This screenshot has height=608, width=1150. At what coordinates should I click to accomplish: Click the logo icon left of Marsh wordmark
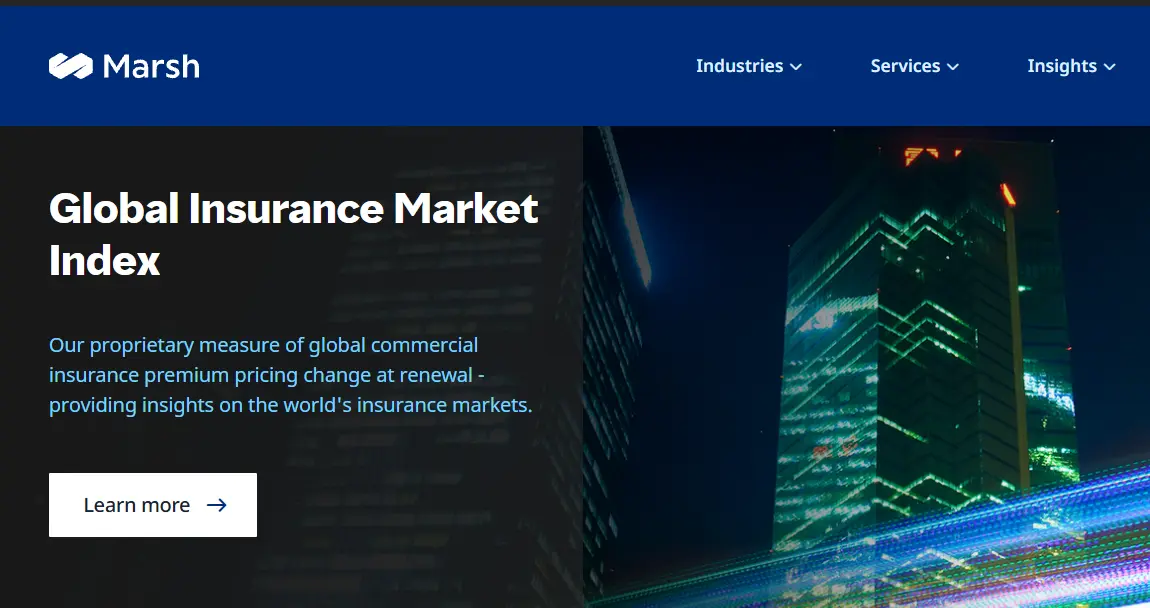pos(69,66)
